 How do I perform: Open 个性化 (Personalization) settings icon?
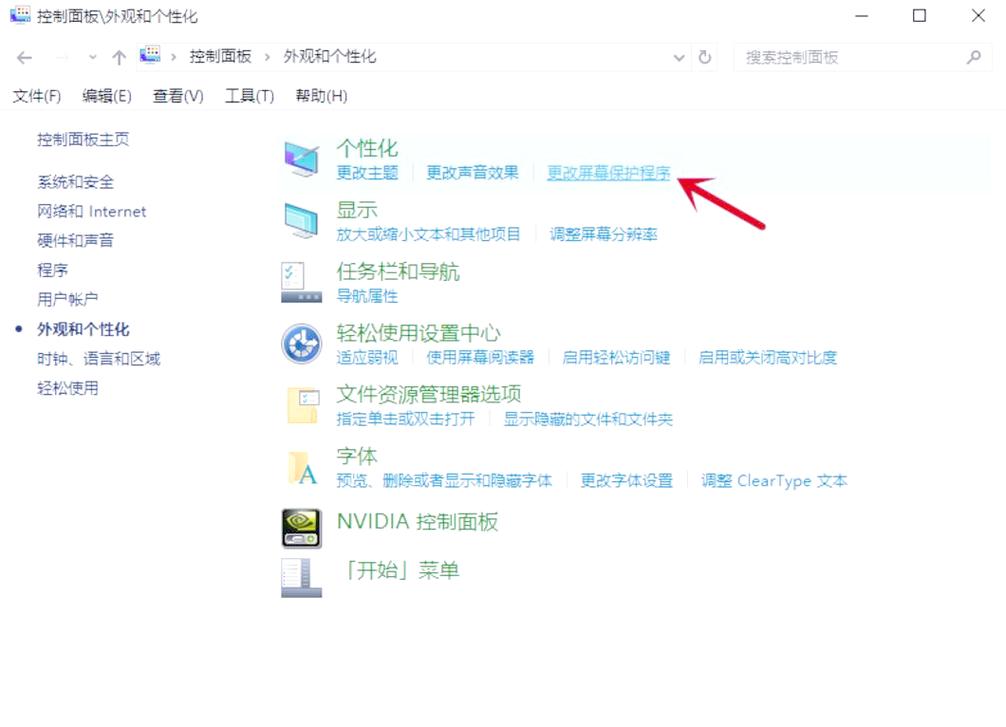(x=301, y=157)
